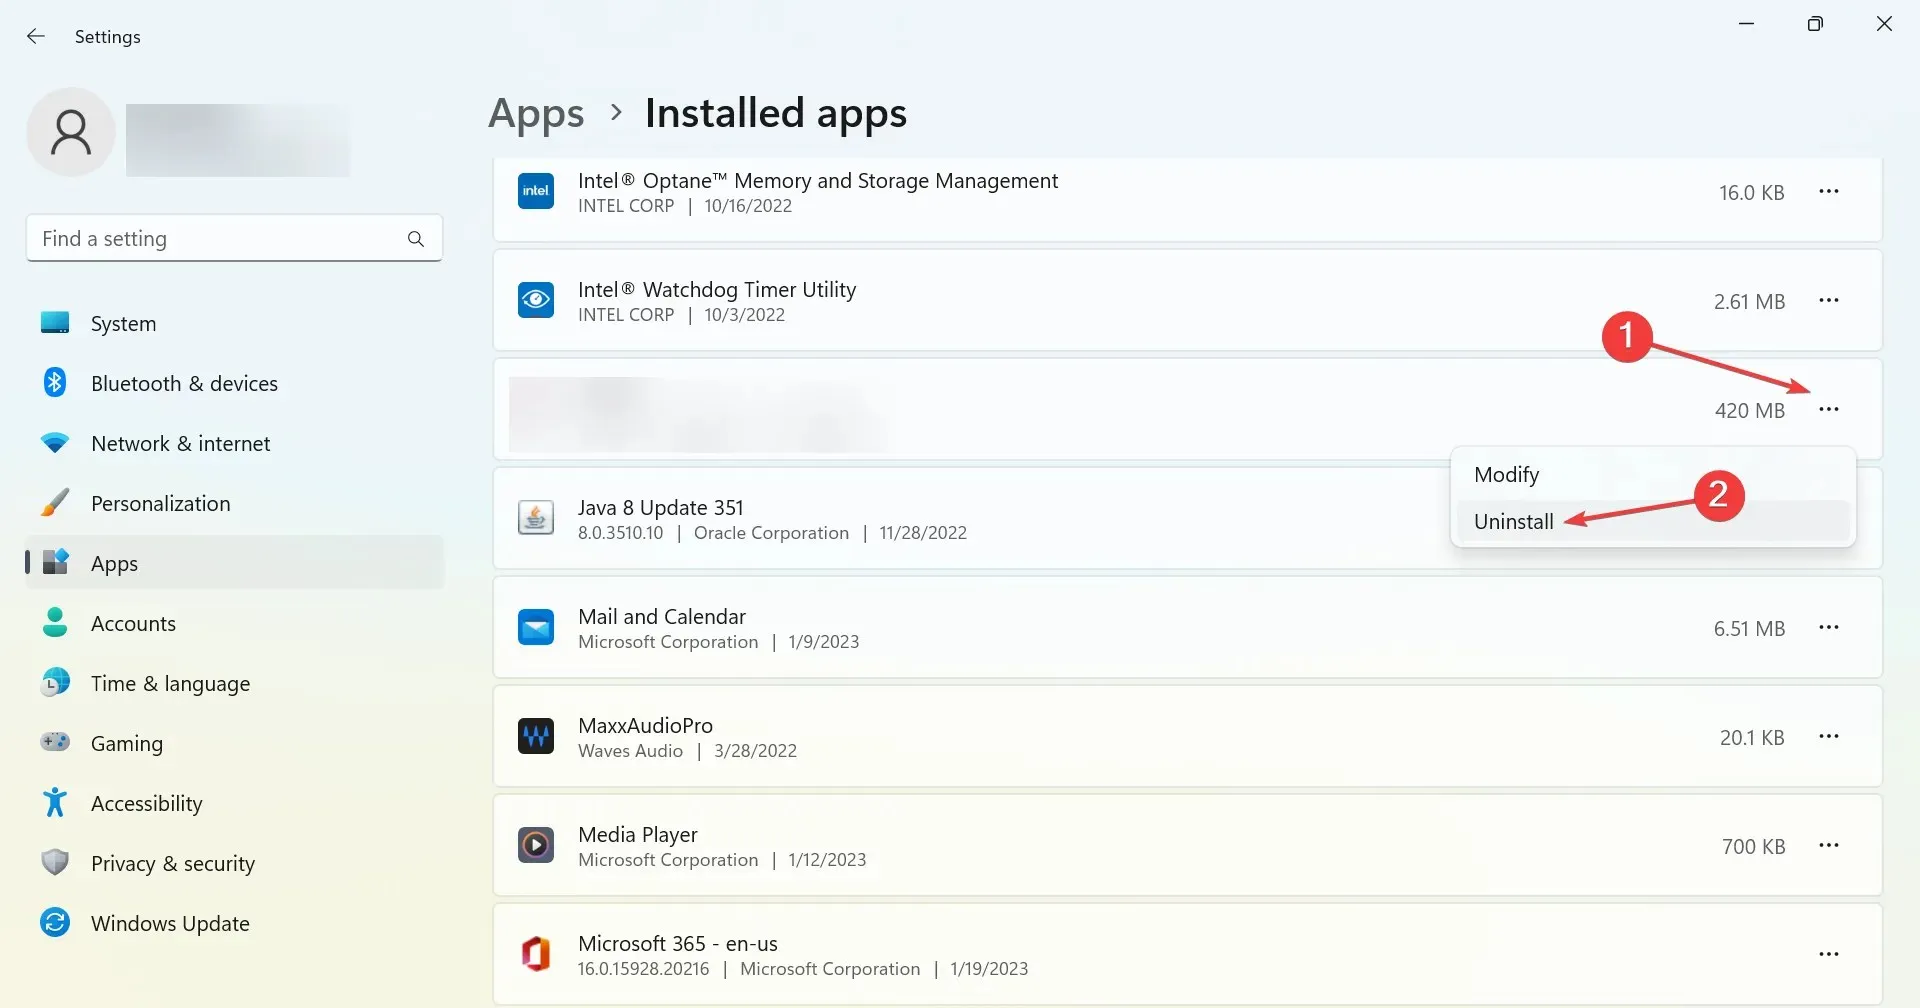The width and height of the screenshot is (1920, 1008).
Task: Click the Wi-Fi network icon in sidebar
Action: pyautogui.click(x=55, y=442)
